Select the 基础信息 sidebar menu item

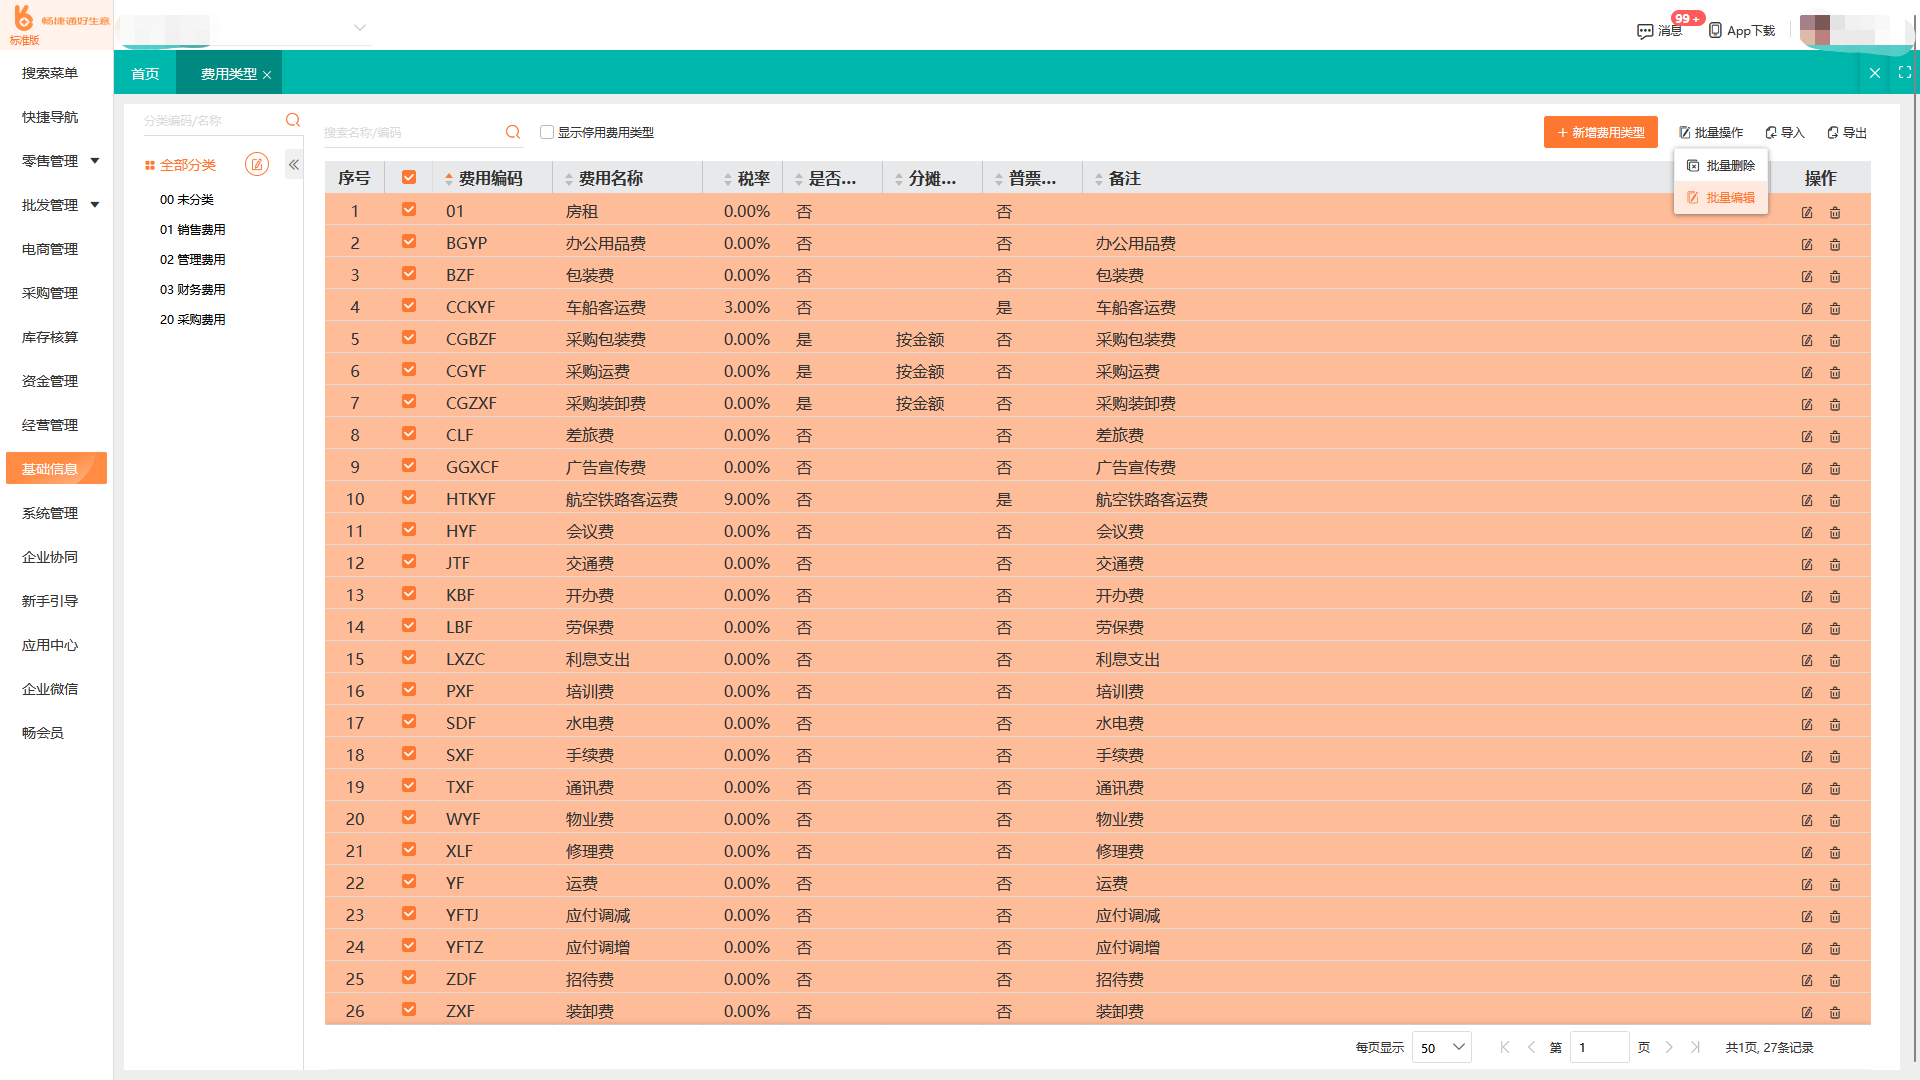[x=53, y=468]
